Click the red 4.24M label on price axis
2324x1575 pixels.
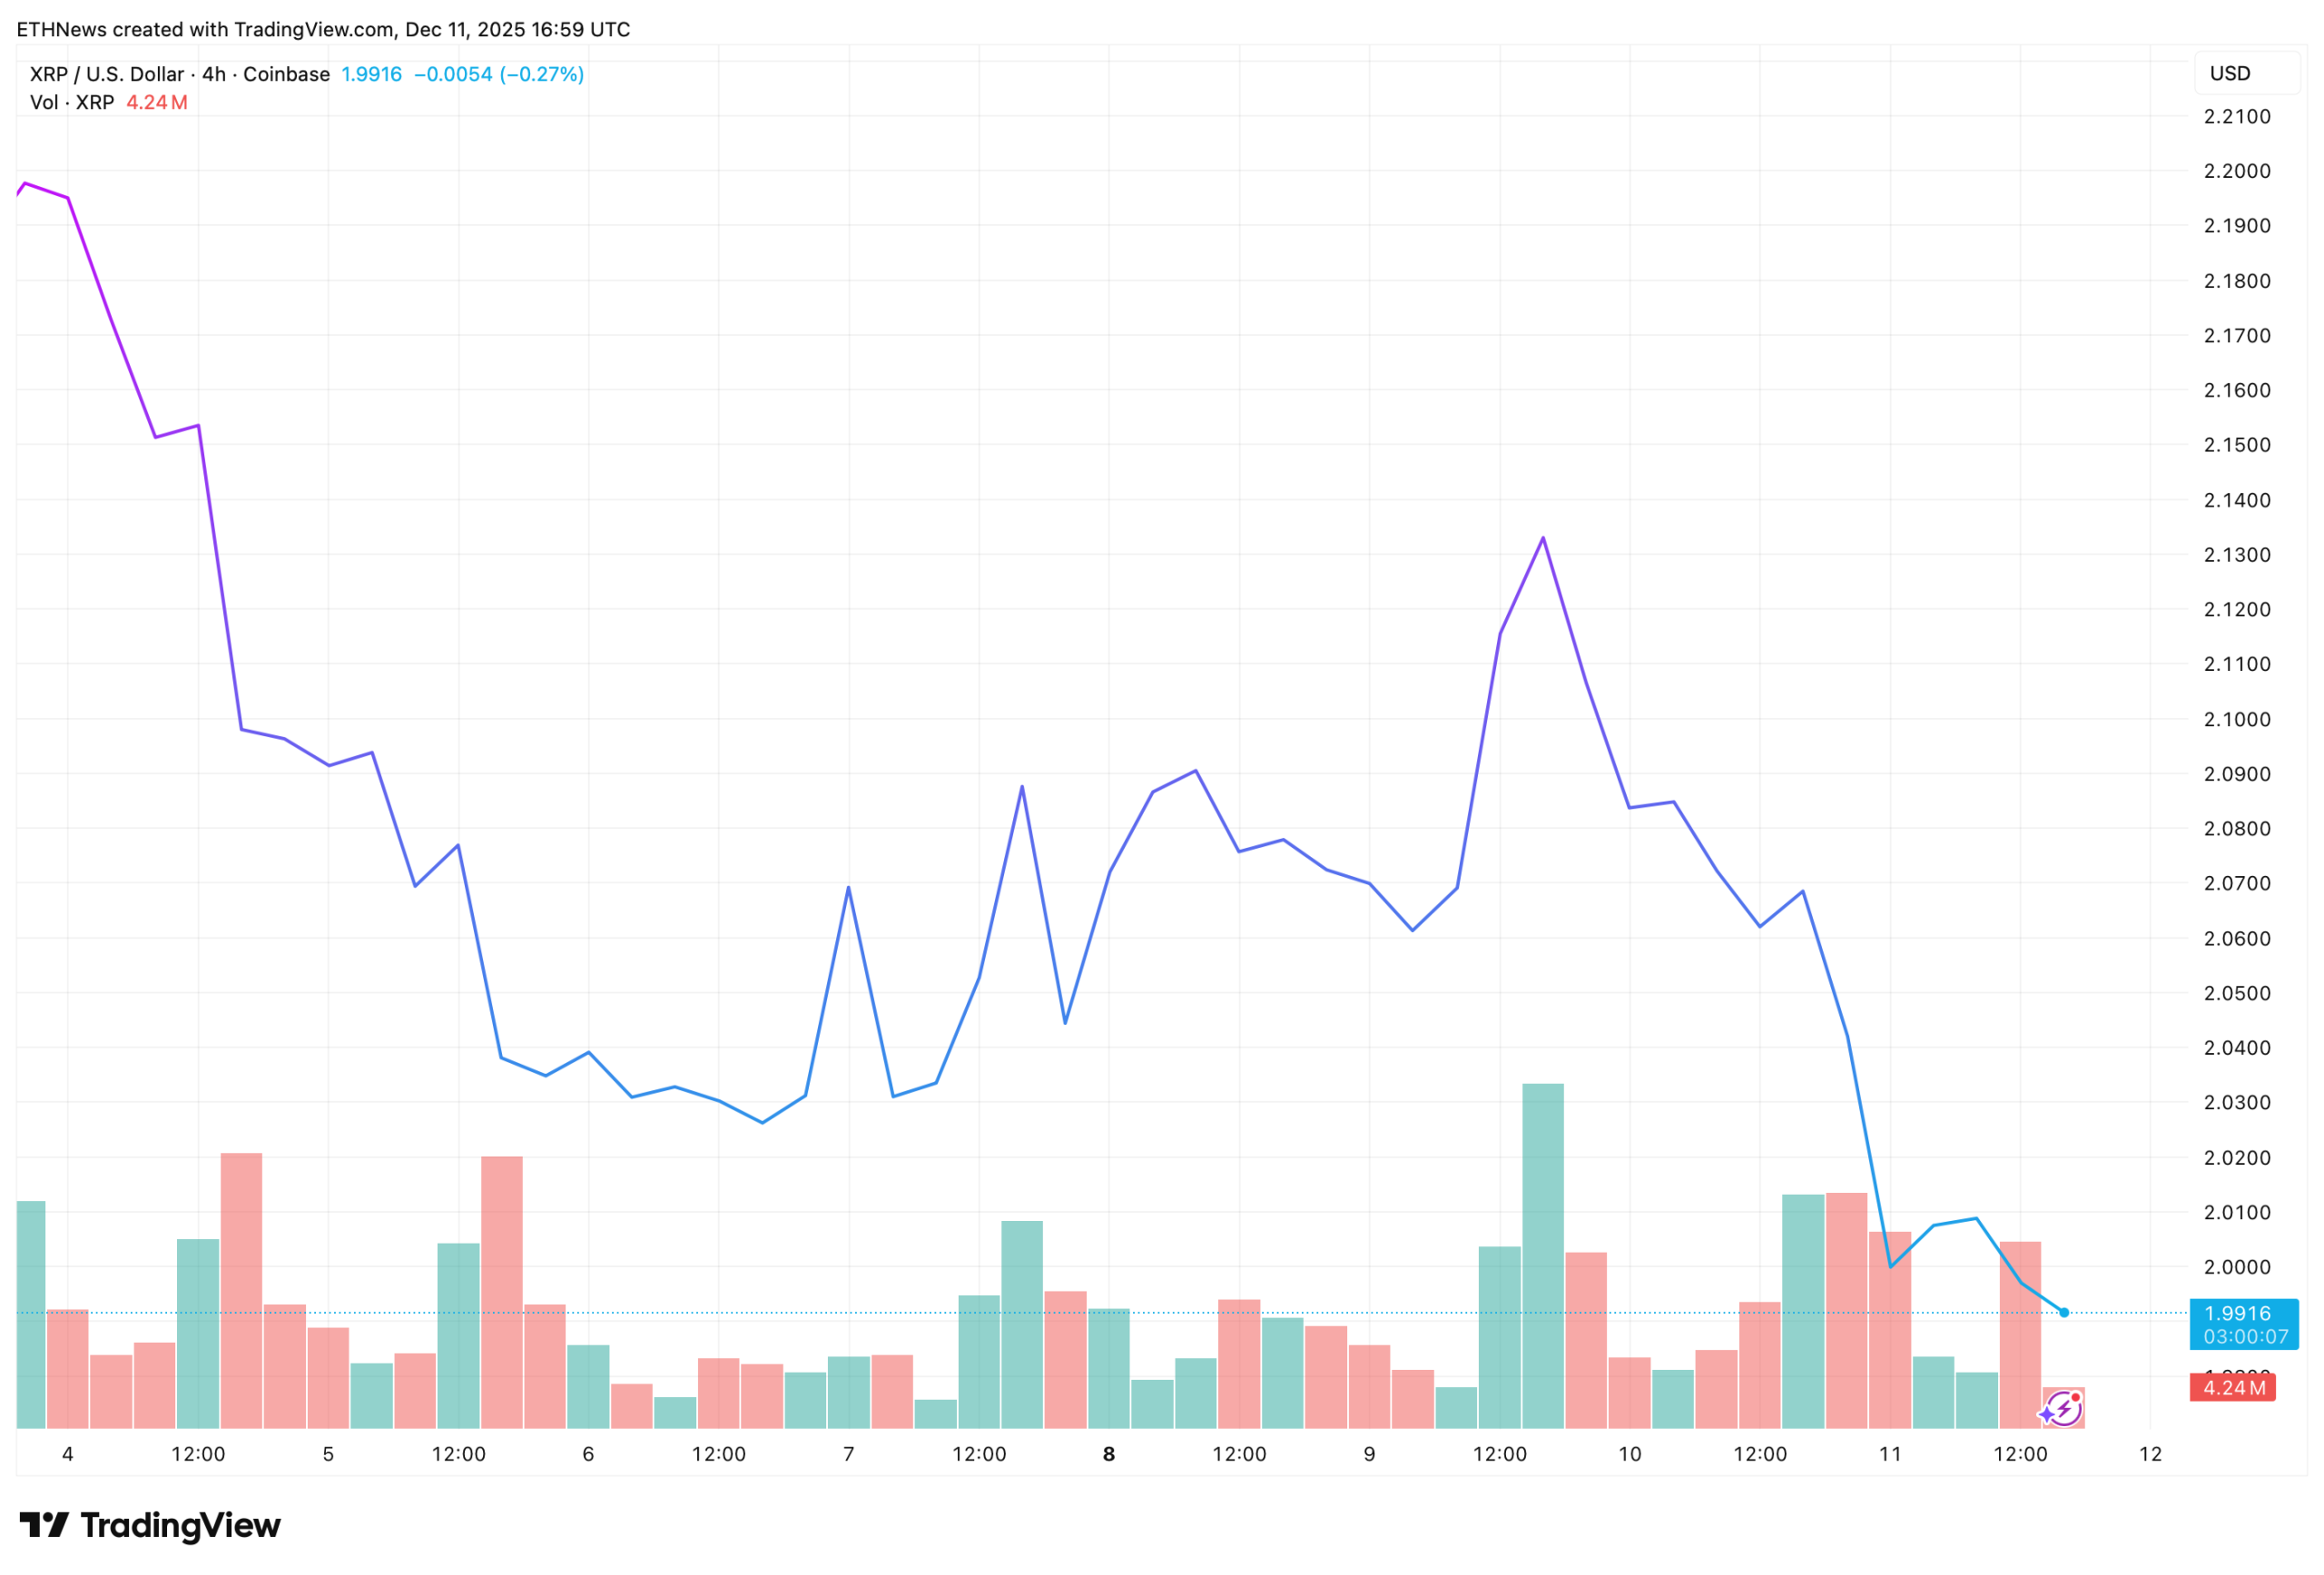[2233, 1387]
